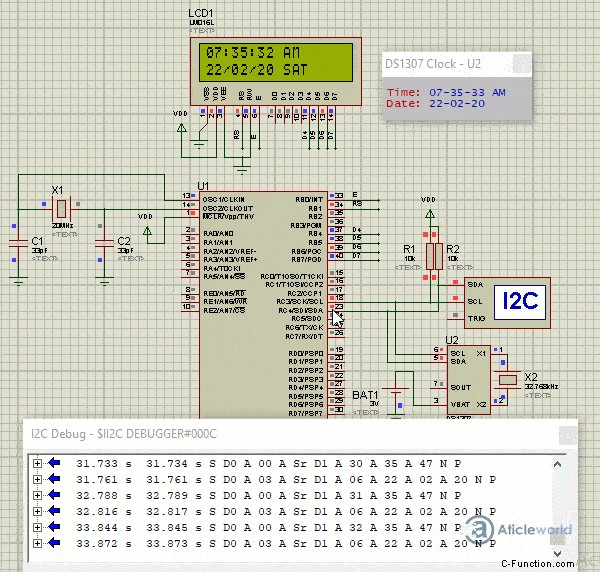Expand the 33.872 s log row
This screenshot has width=600, height=572.
pyautogui.click(x=37, y=543)
